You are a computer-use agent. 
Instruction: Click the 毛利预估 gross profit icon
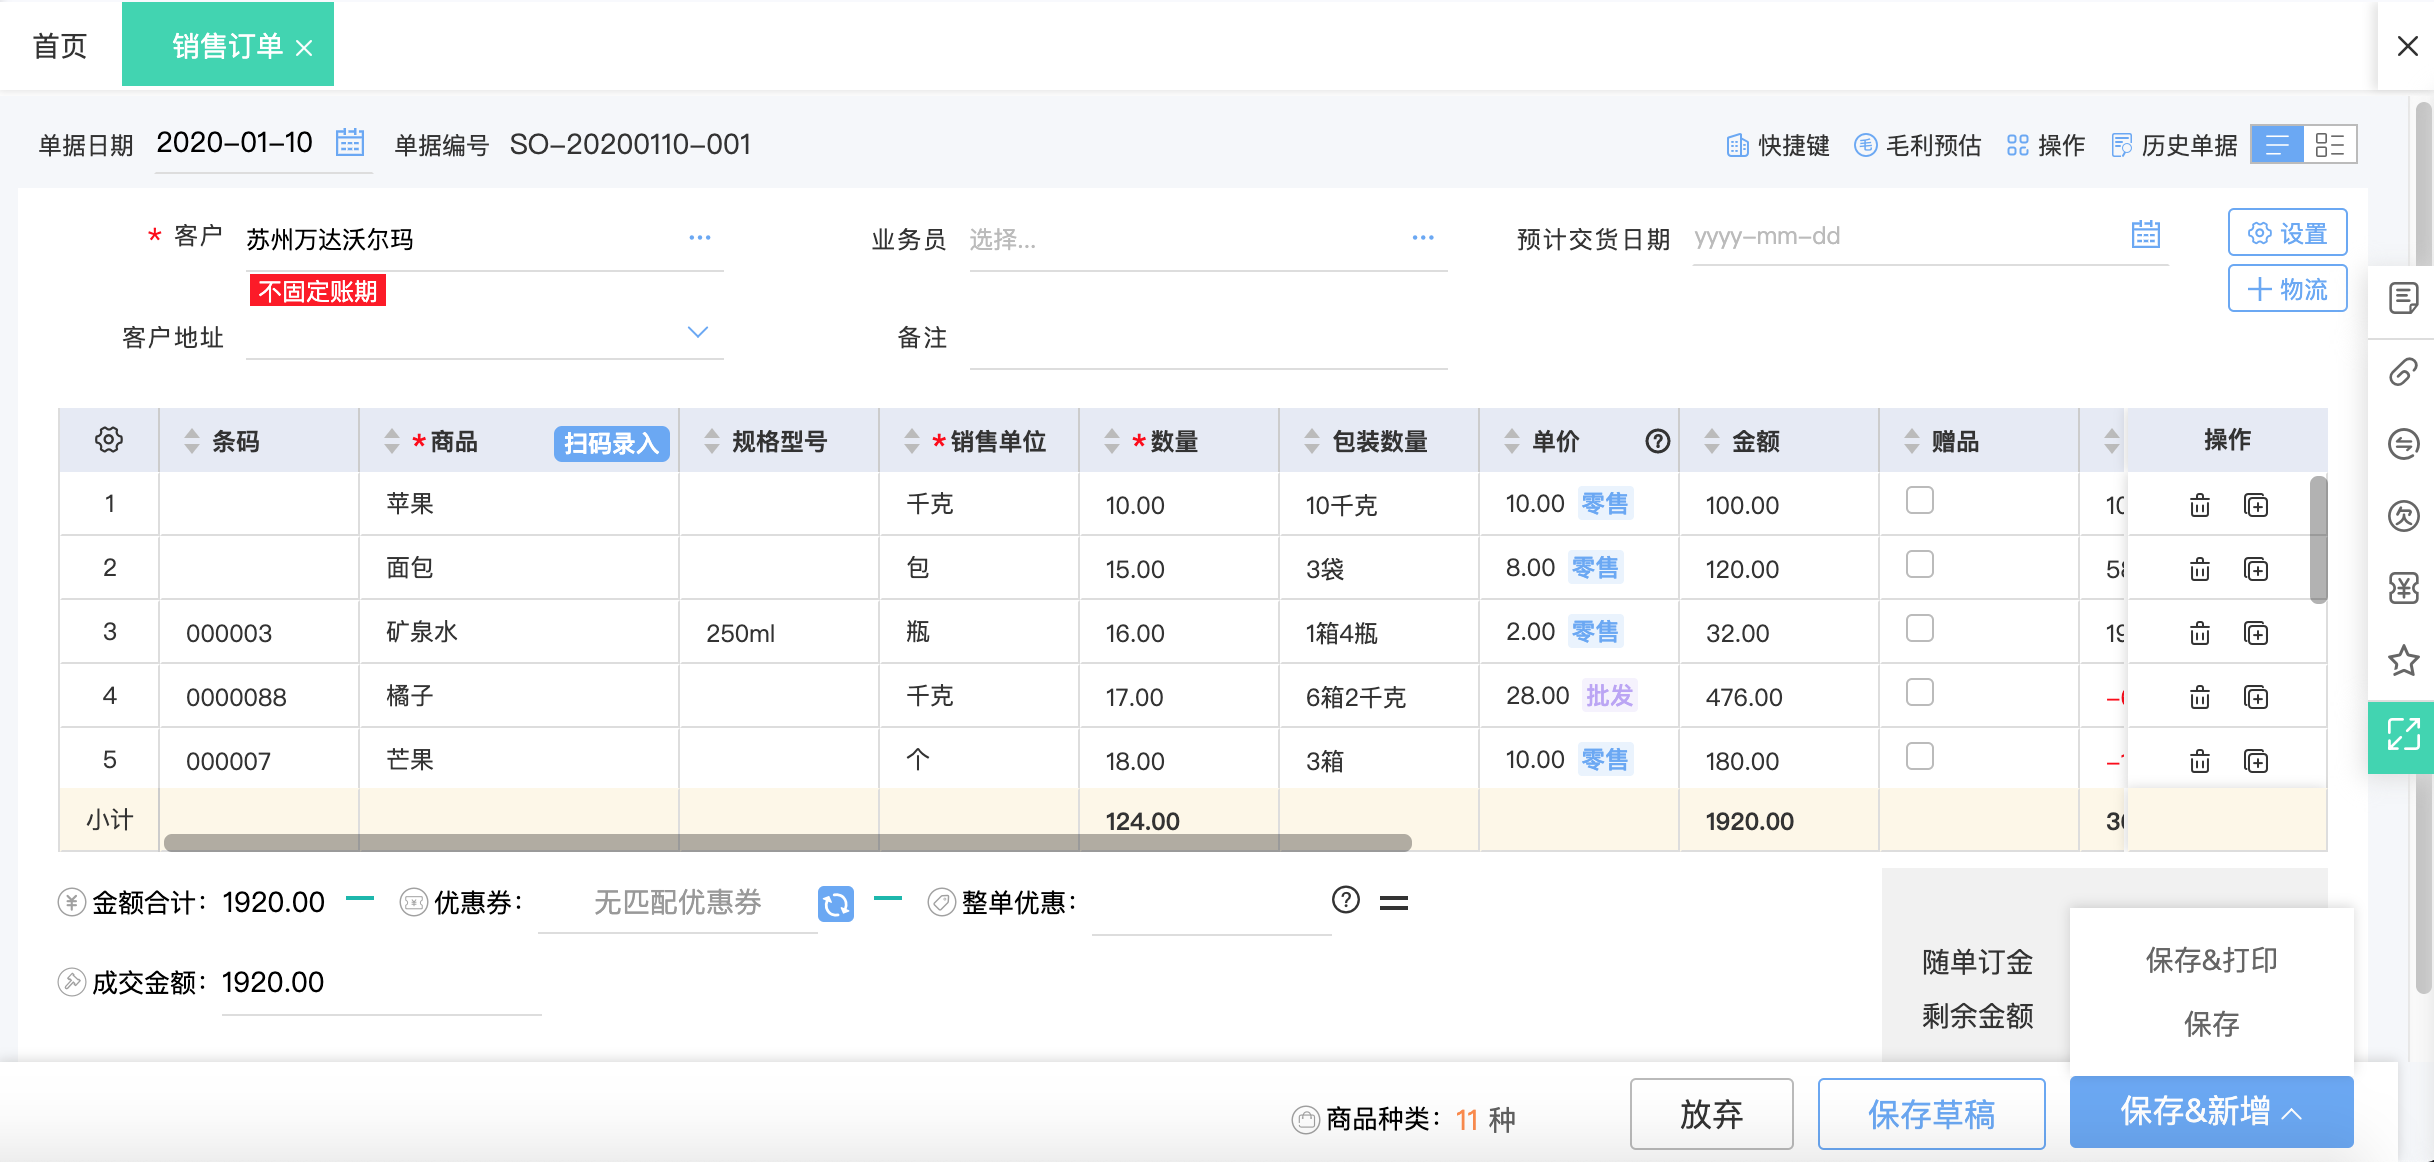[x=1863, y=146]
